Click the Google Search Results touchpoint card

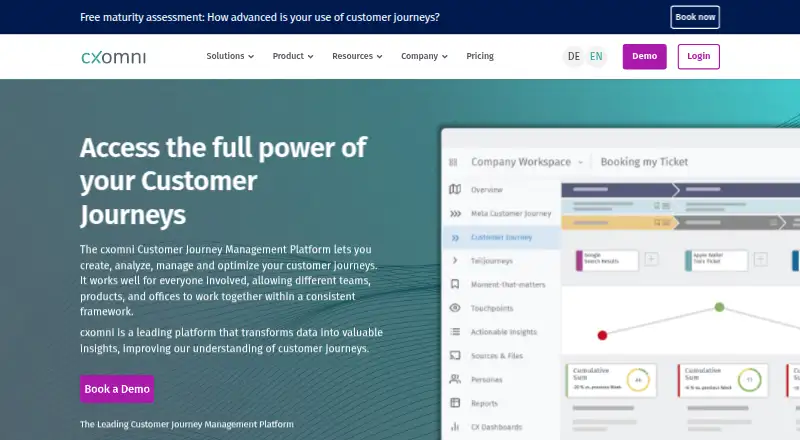pos(607,260)
